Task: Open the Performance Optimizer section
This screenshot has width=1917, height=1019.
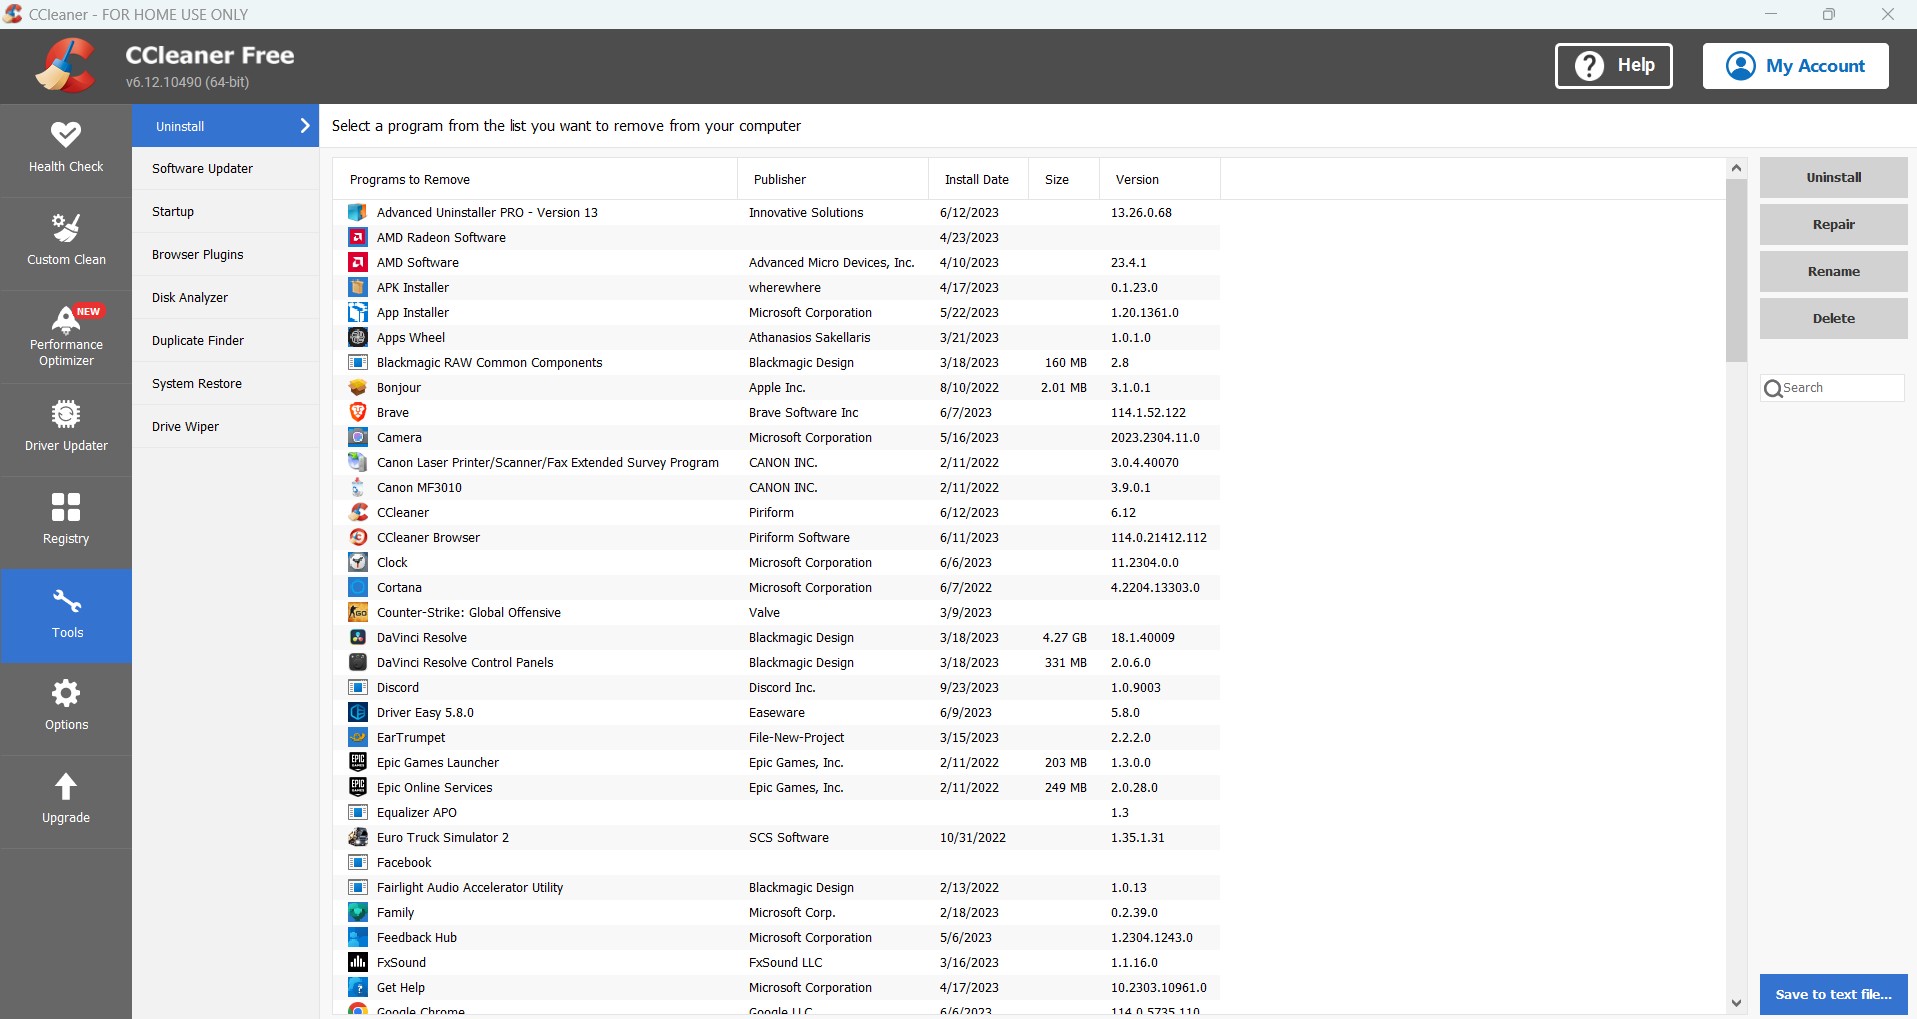Action: point(66,336)
